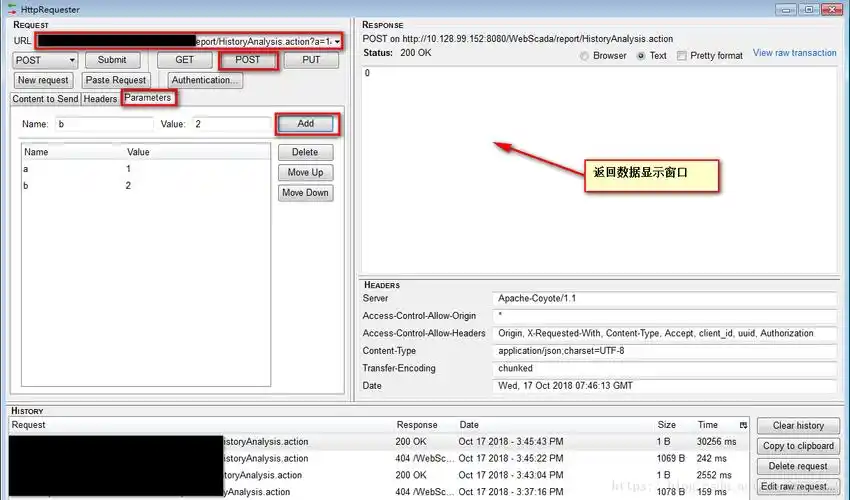
Task: Open the URL history dropdown arrow
Action: (338, 41)
